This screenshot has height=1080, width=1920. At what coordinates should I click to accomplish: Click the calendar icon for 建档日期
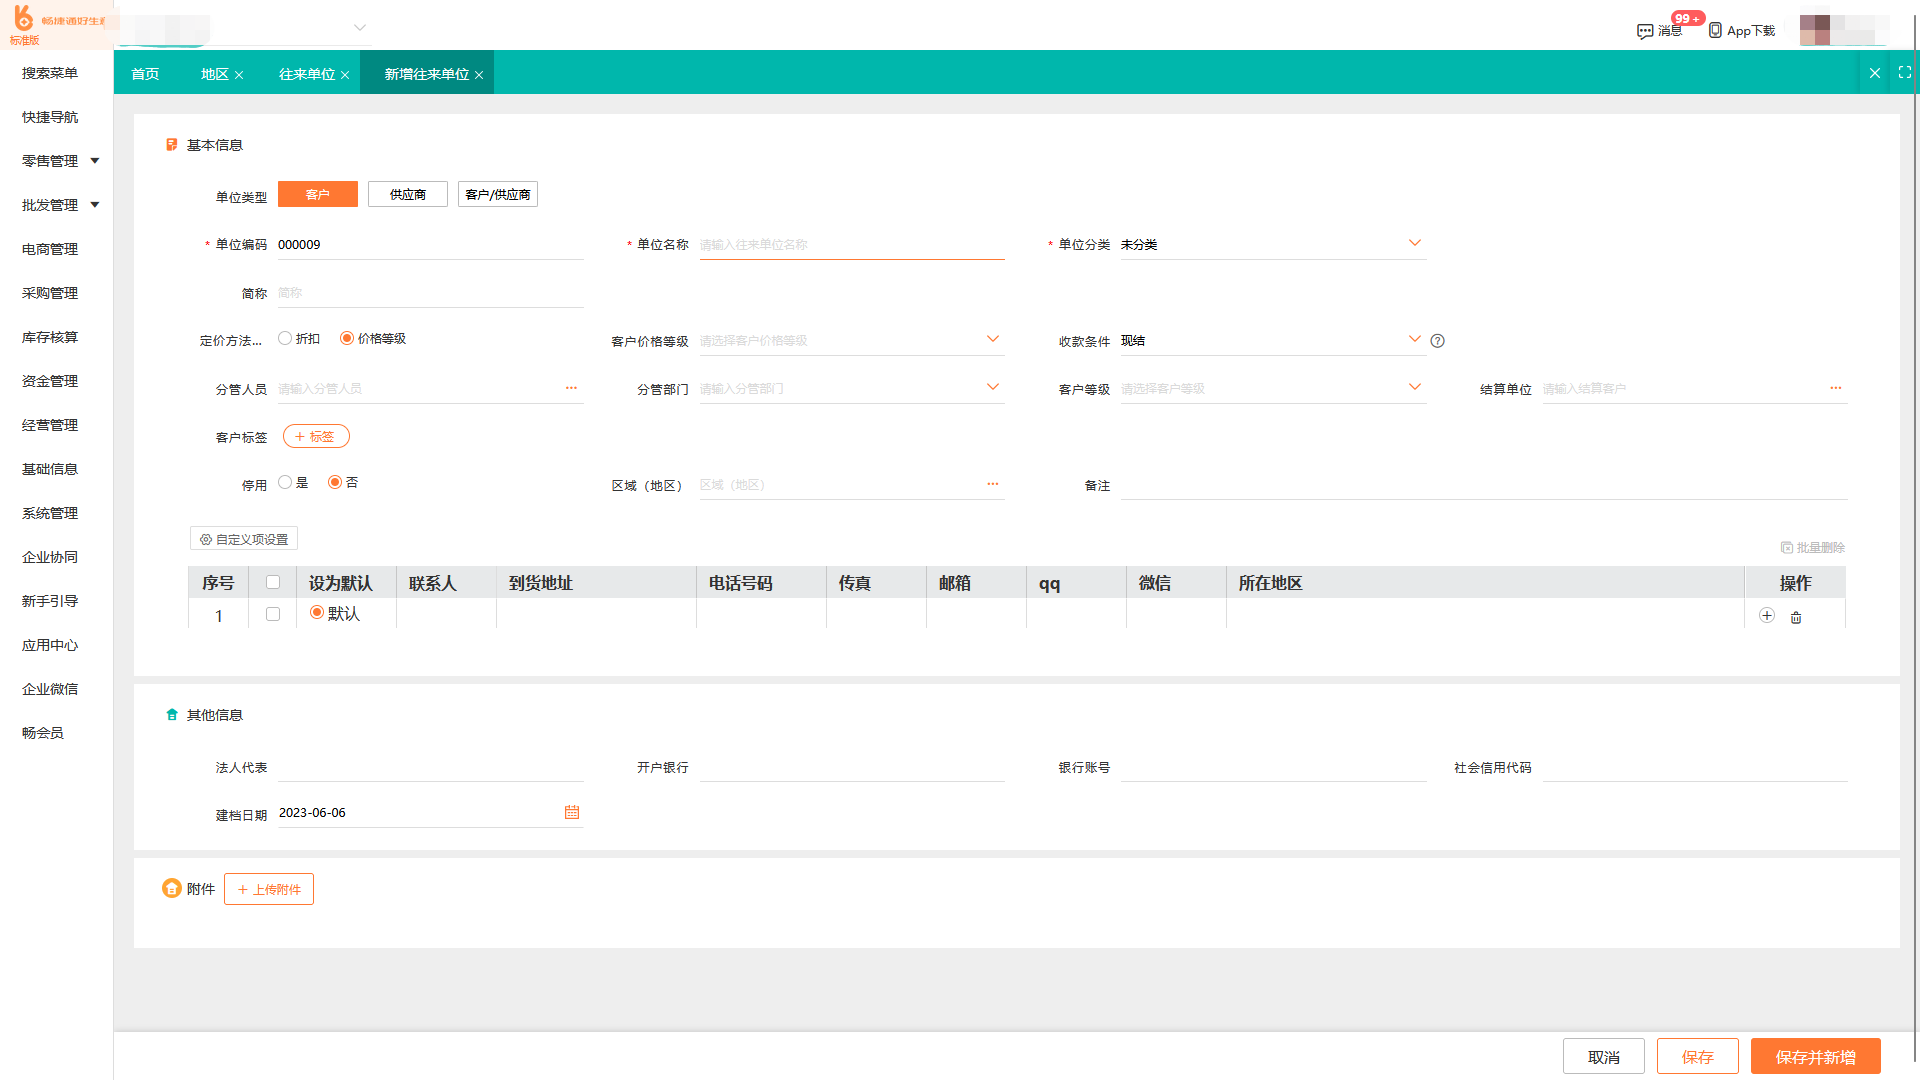tap(571, 812)
